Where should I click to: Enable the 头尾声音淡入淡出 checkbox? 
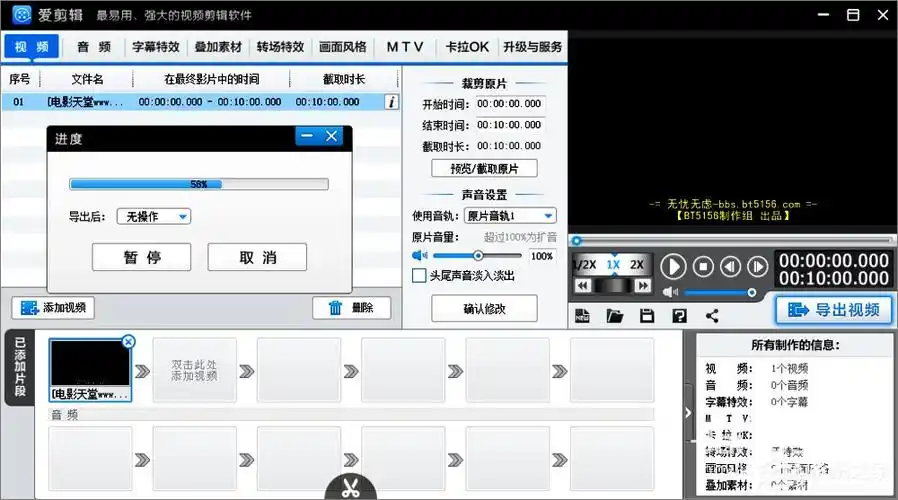click(419, 275)
